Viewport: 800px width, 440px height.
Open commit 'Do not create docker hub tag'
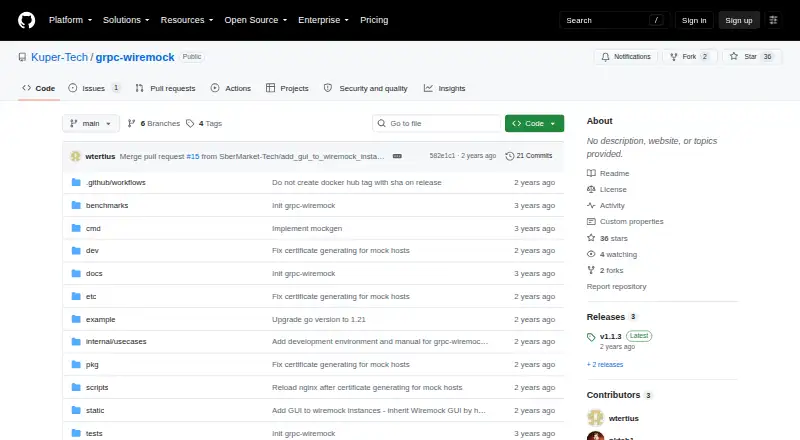pos(357,182)
